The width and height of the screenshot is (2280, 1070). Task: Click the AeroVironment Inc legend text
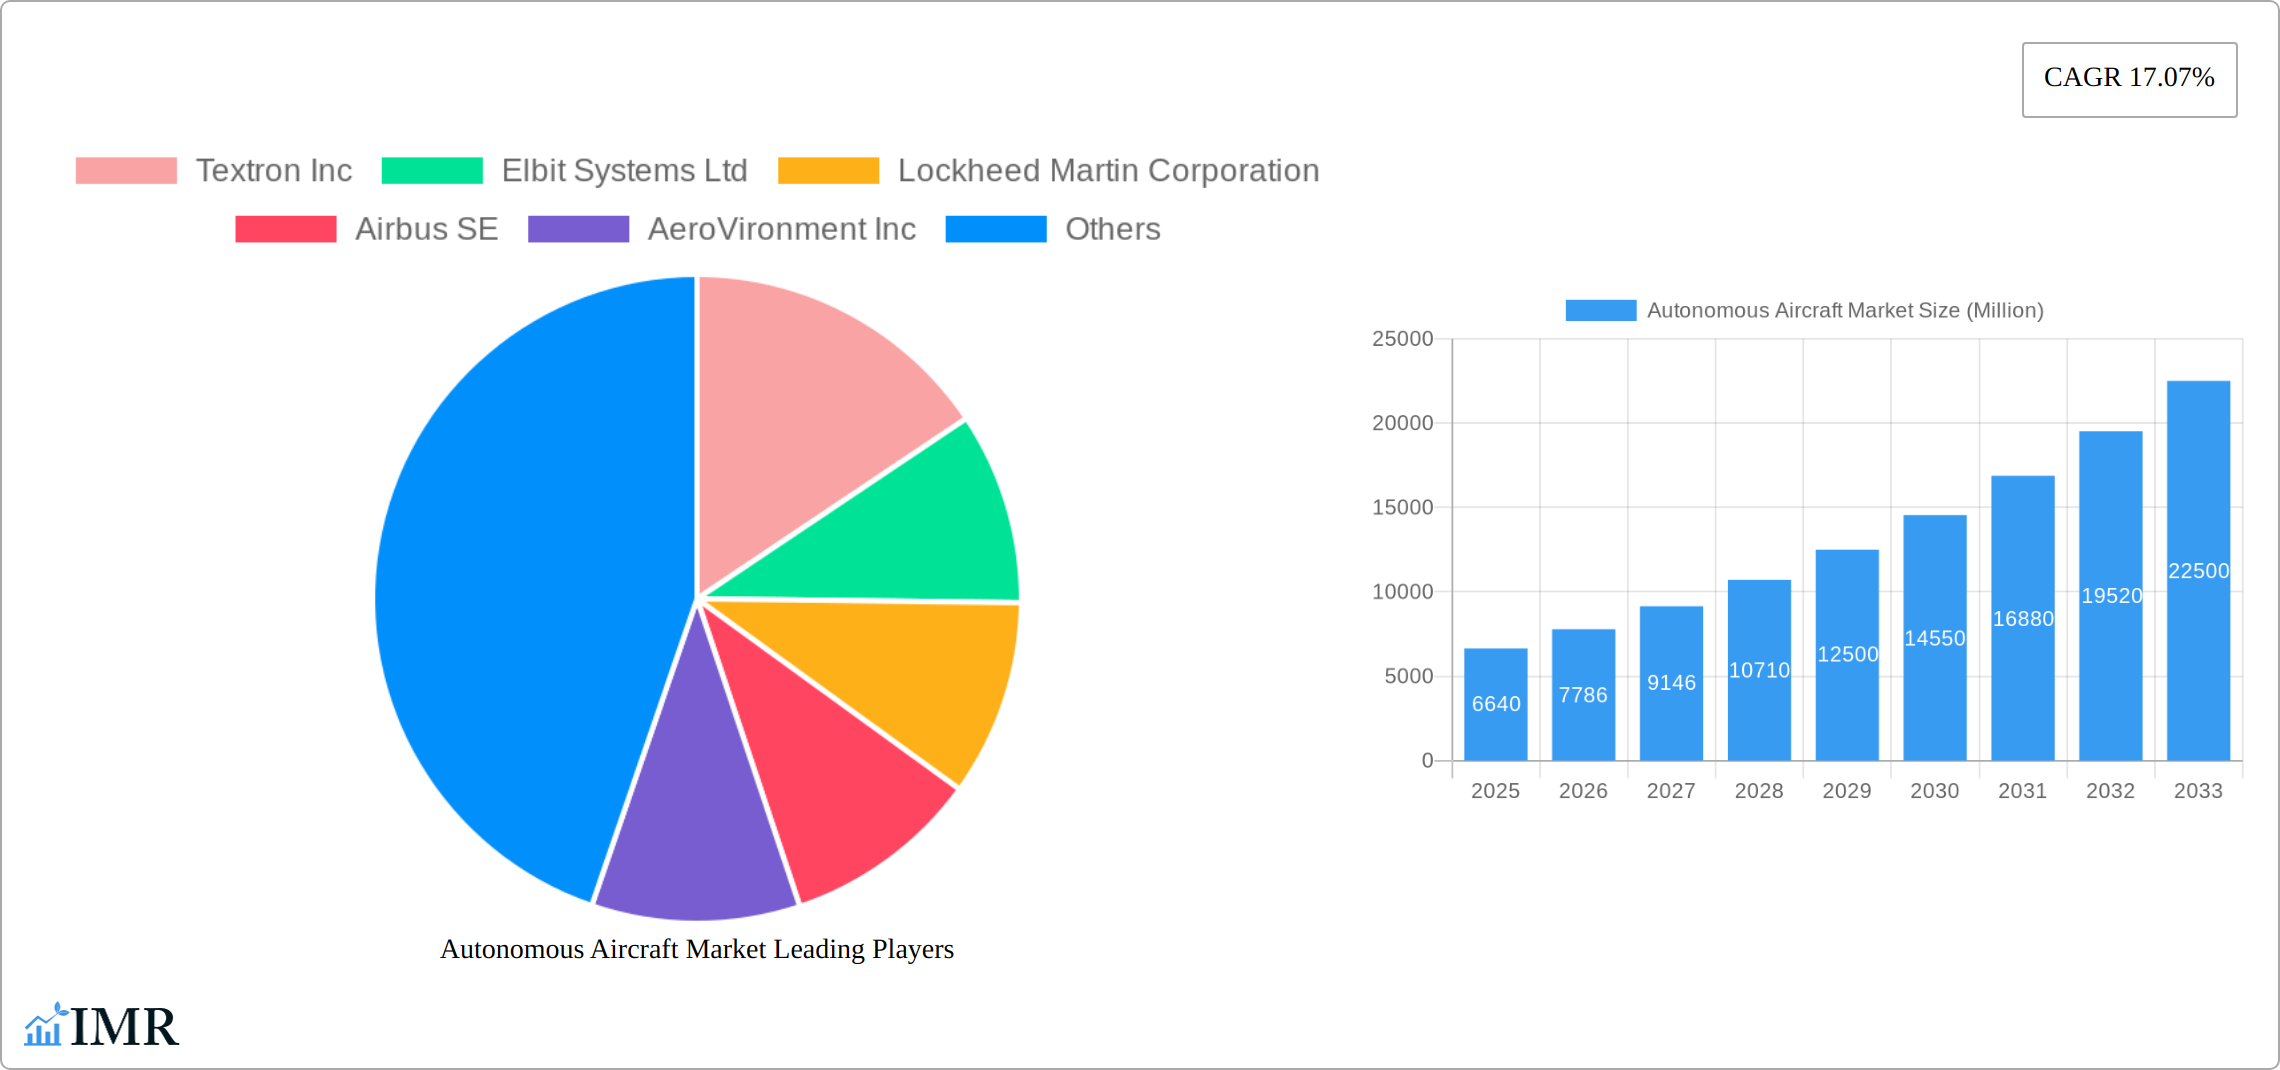tap(780, 229)
